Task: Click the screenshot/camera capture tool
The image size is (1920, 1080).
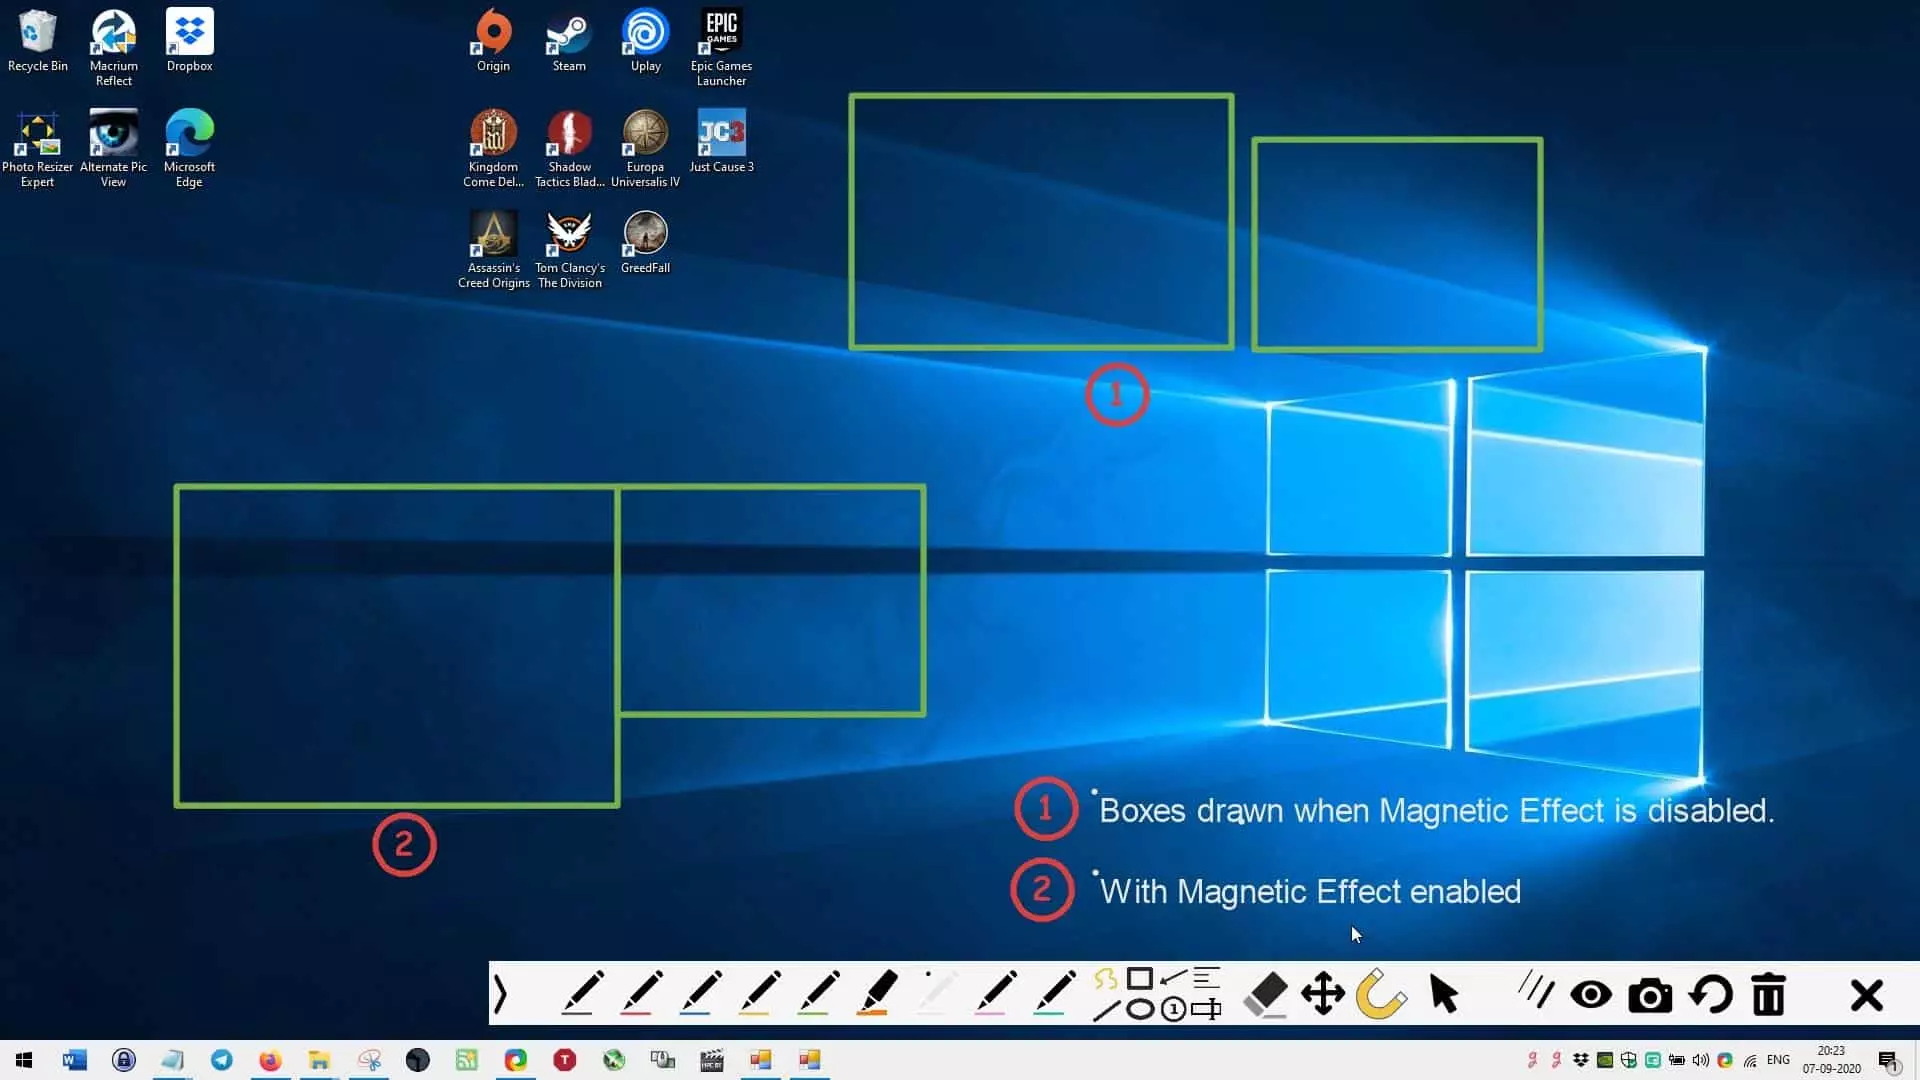Action: point(1651,994)
